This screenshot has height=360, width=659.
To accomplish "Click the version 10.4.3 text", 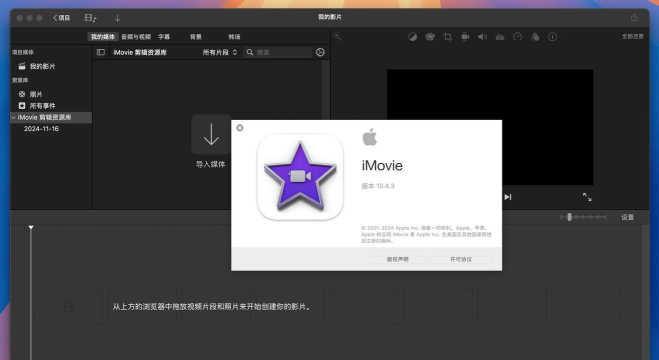I will click(378, 186).
